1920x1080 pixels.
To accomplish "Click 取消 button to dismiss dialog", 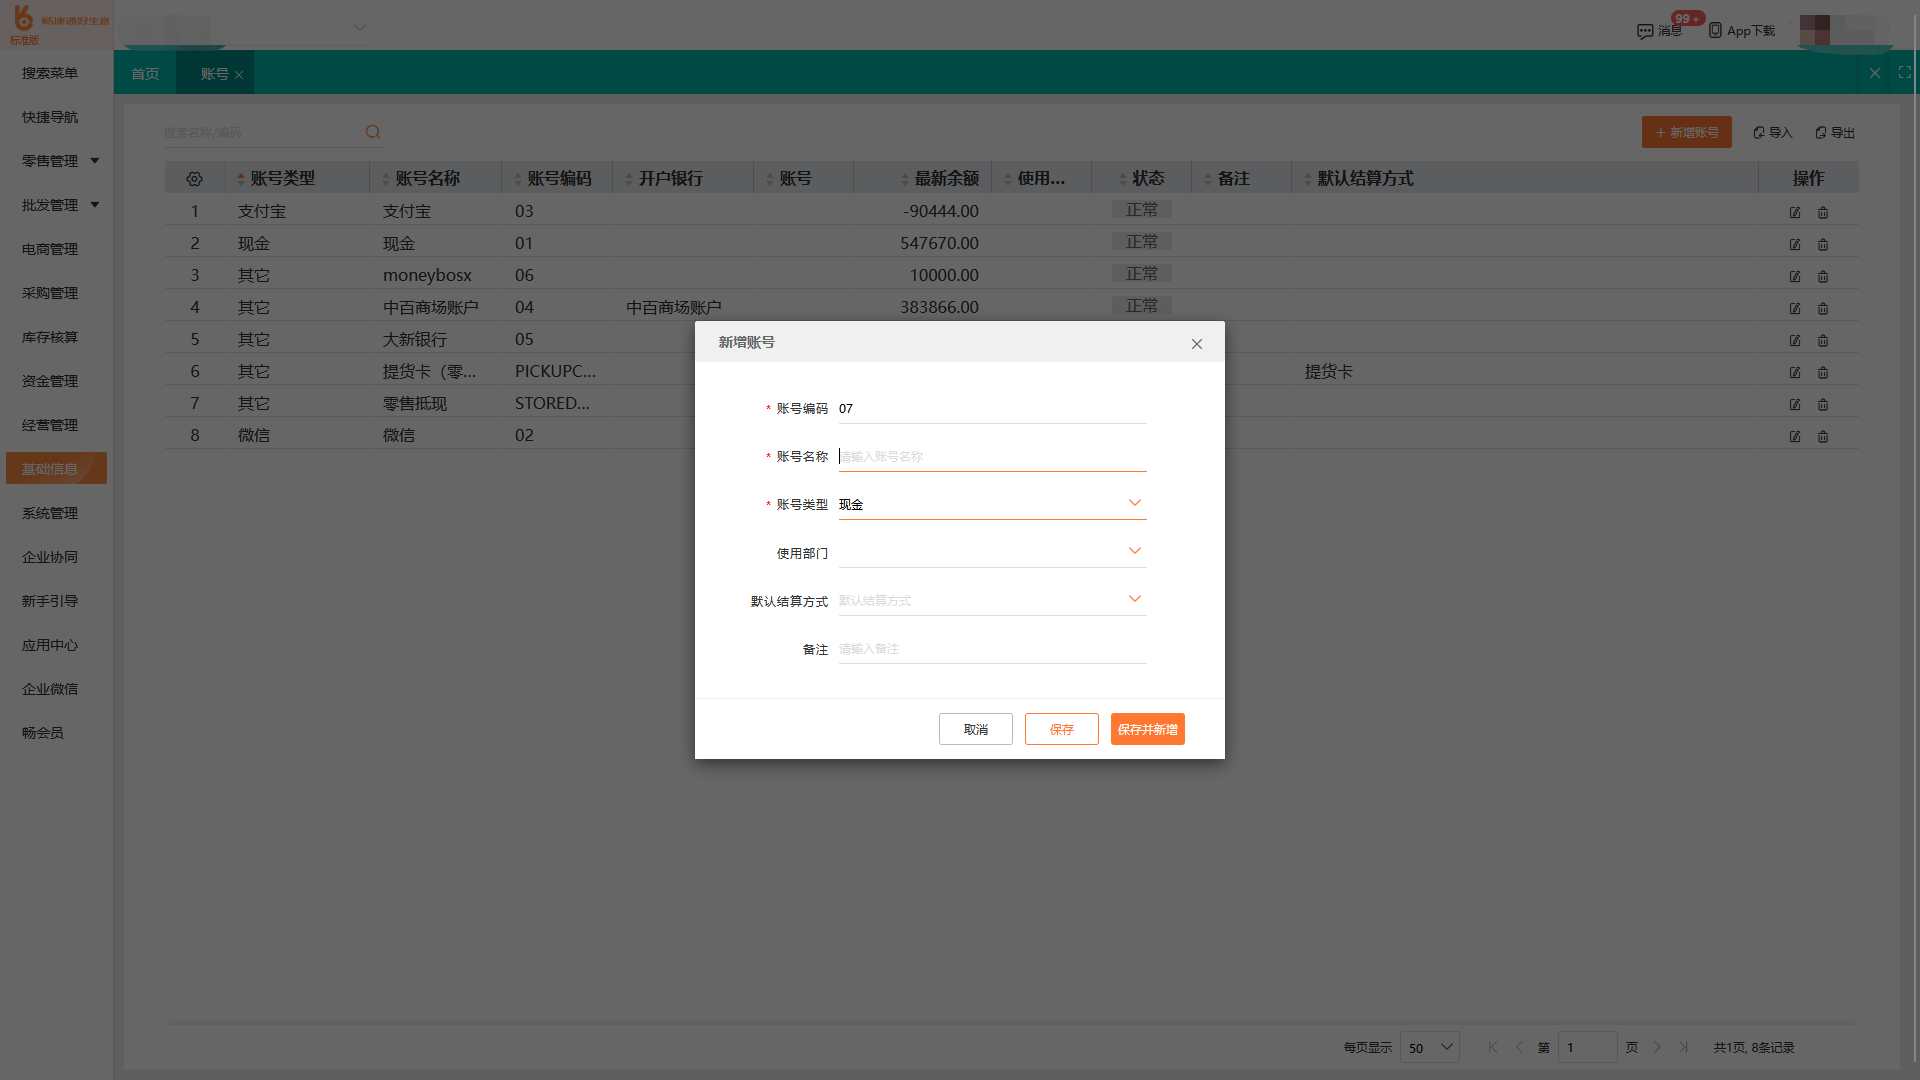I will (x=976, y=728).
